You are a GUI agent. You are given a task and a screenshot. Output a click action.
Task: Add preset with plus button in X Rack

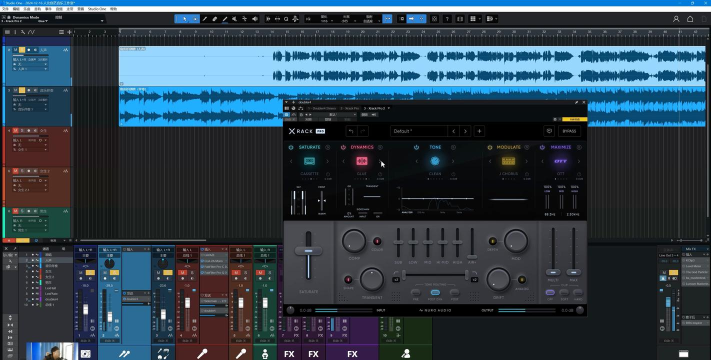(x=479, y=131)
